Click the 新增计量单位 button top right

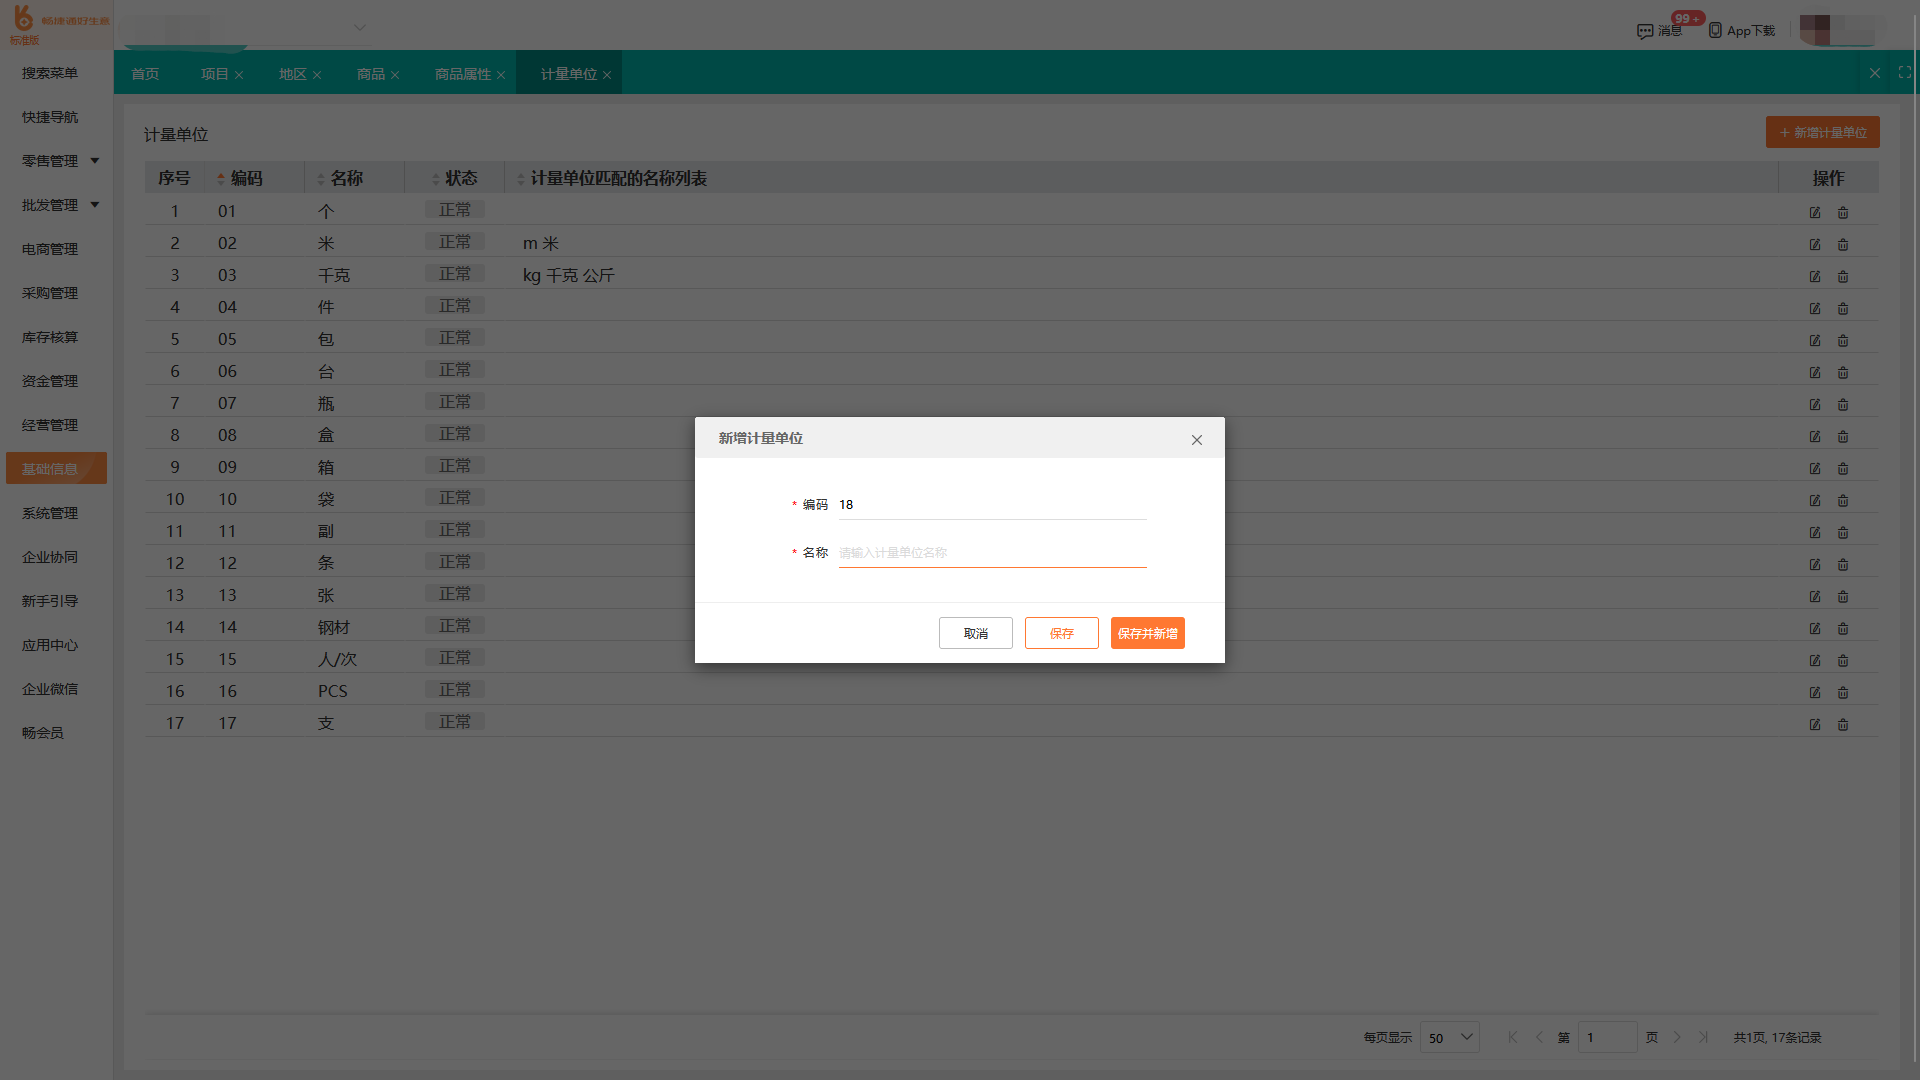click(x=1822, y=132)
